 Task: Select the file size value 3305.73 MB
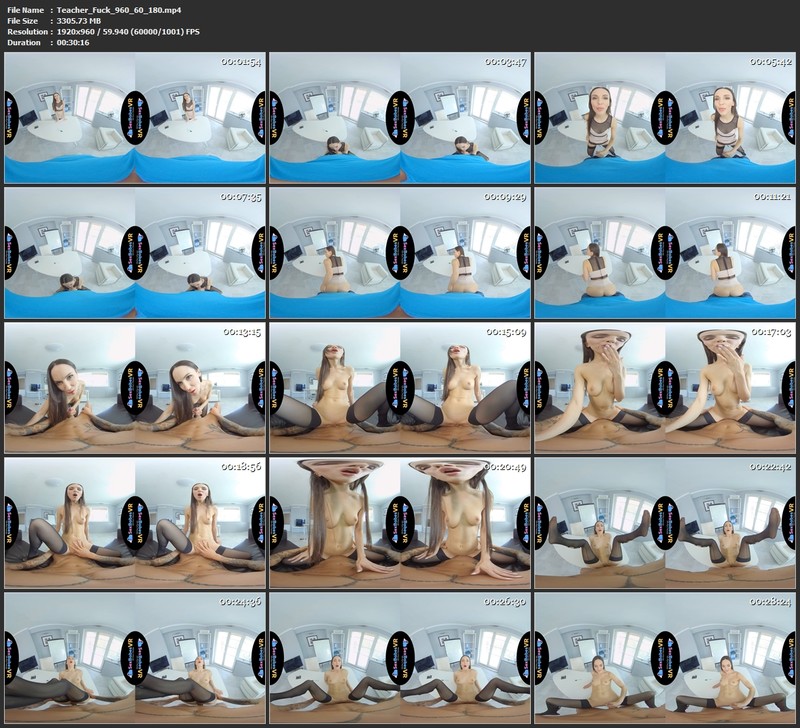82,20
